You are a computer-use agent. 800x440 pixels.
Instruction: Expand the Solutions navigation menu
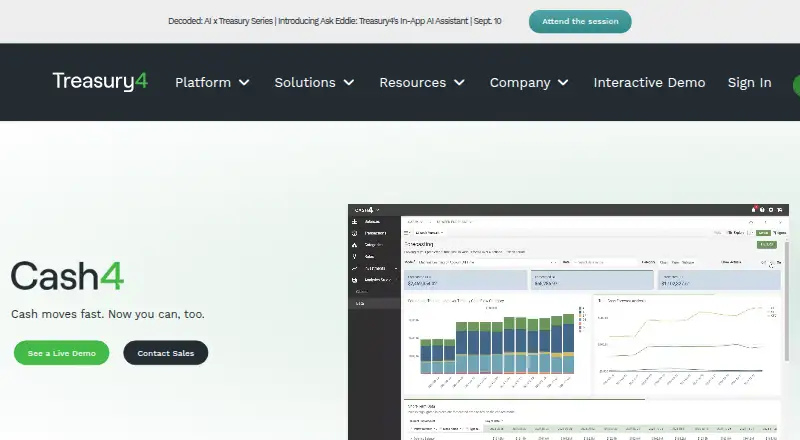click(314, 83)
